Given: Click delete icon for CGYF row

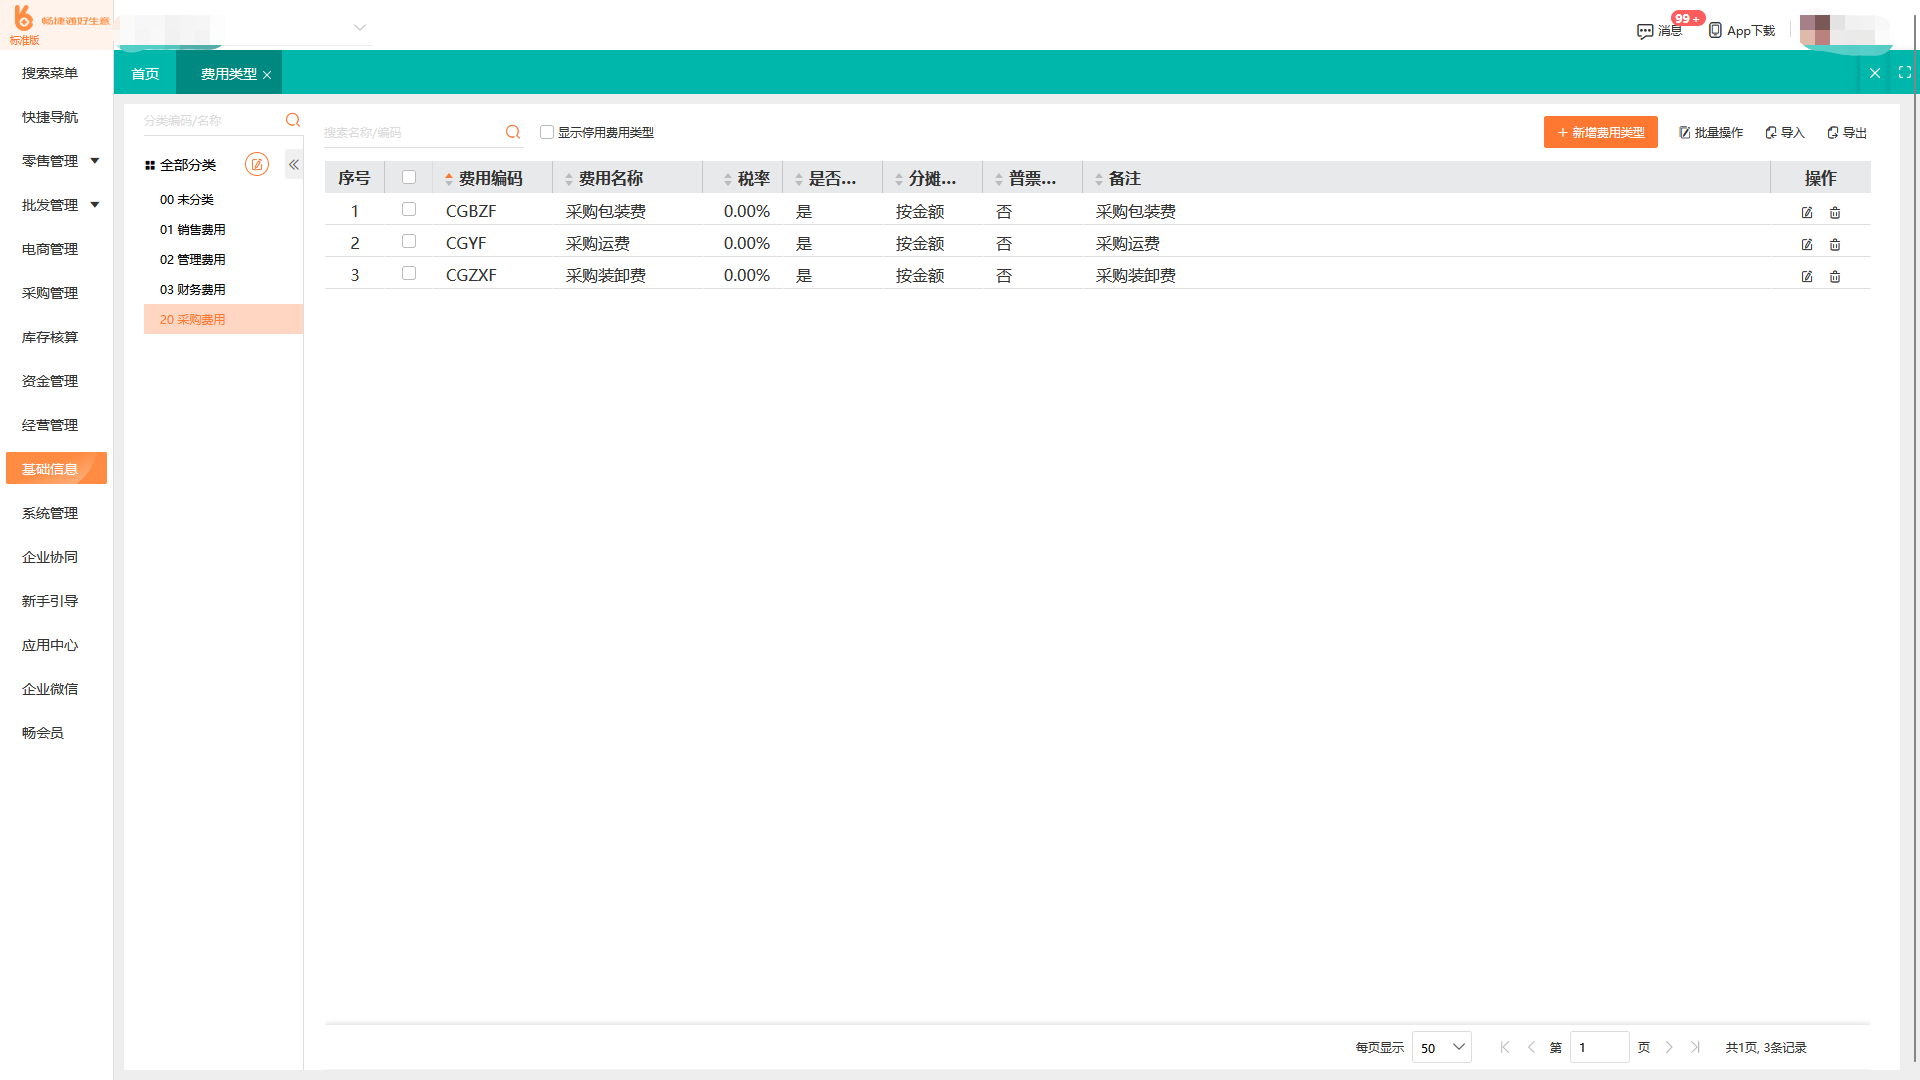Looking at the screenshot, I should [1834, 243].
